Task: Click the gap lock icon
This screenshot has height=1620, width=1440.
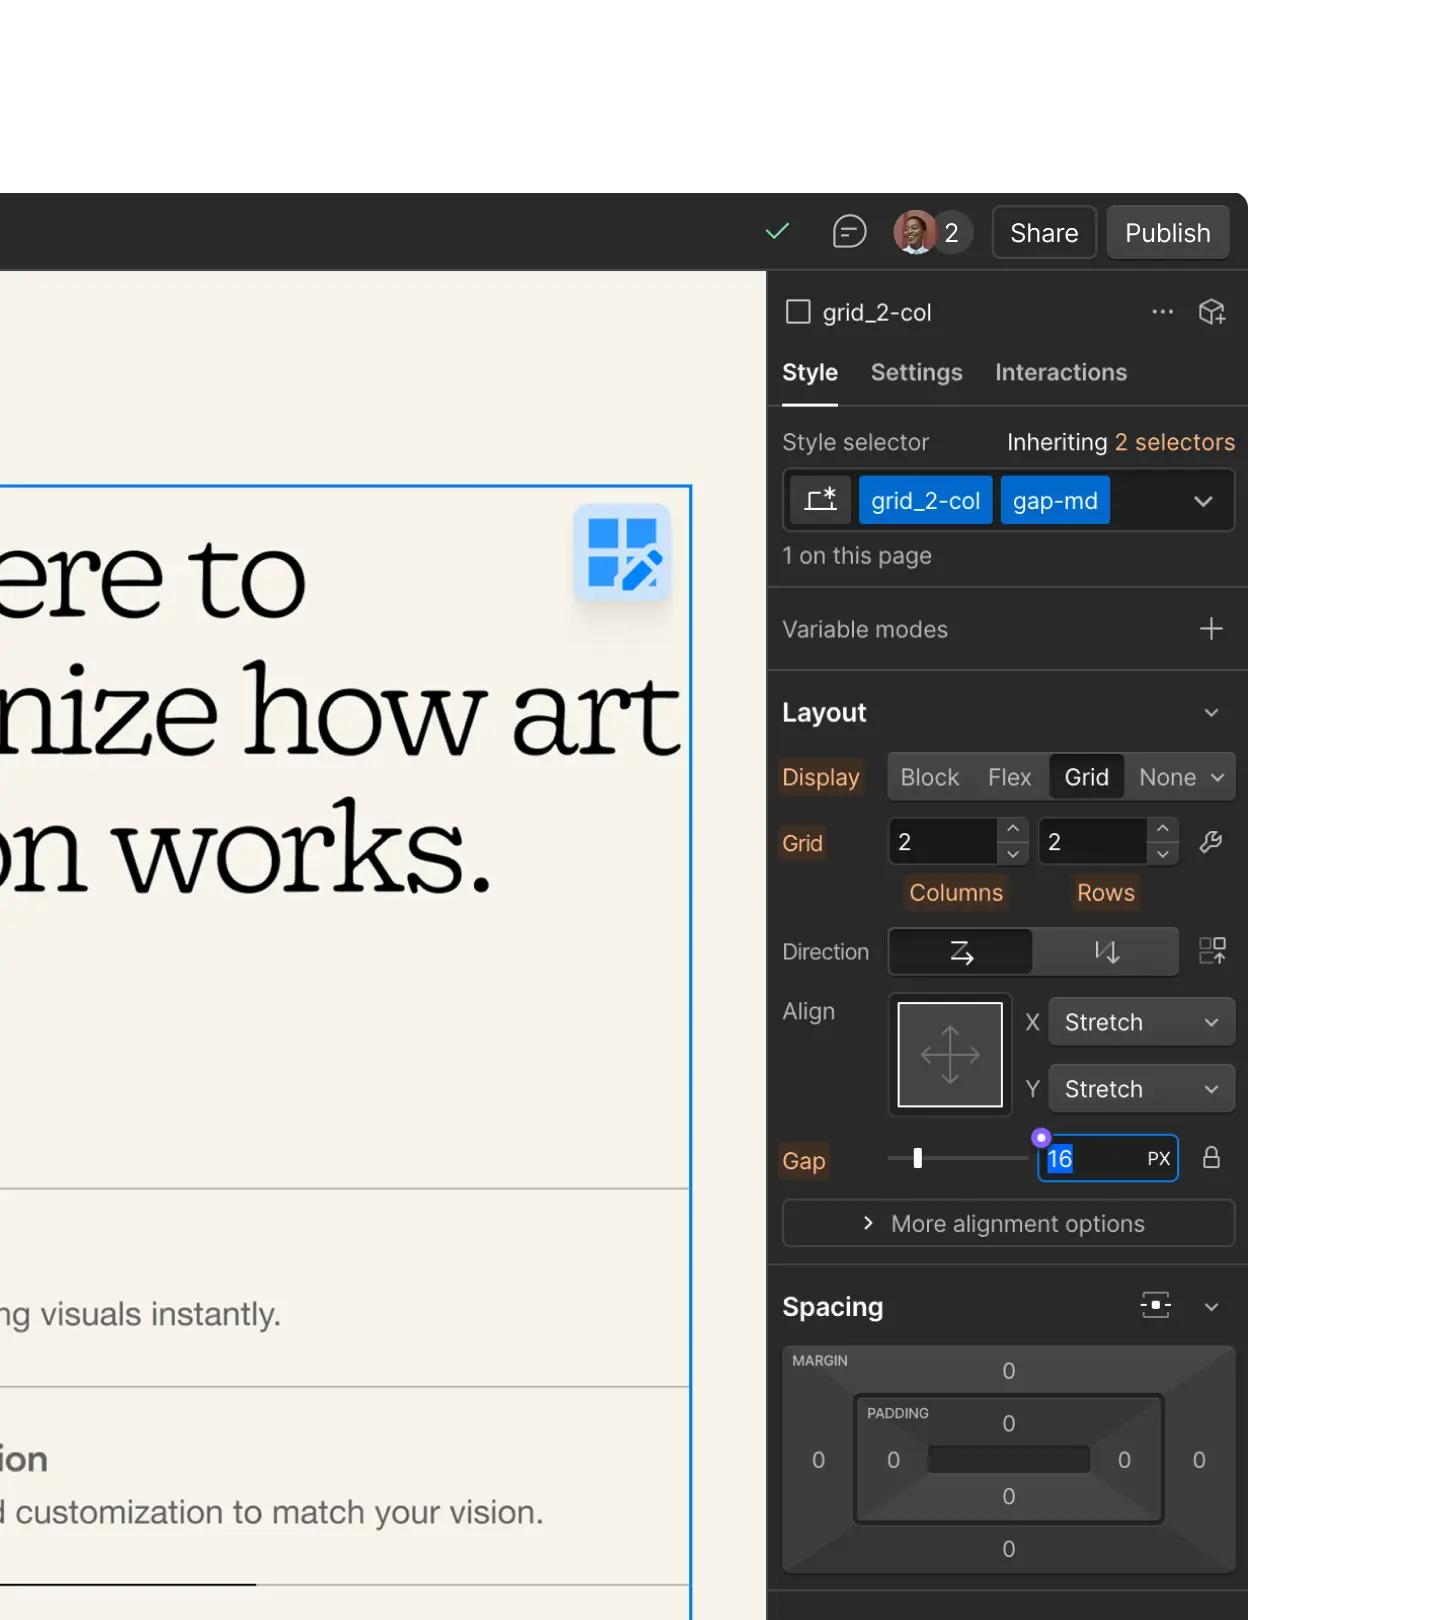Action: point(1211,1158)
